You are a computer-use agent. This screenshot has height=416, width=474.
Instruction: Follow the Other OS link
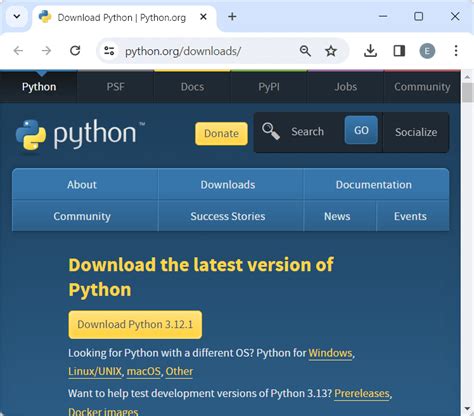tap(179, 371)
